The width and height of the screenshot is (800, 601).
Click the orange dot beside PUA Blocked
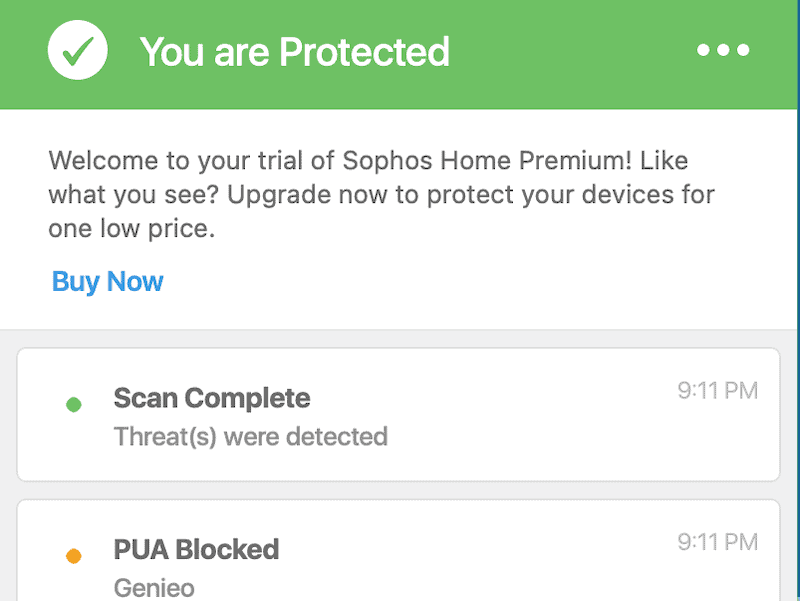click(x=74, y=556)
